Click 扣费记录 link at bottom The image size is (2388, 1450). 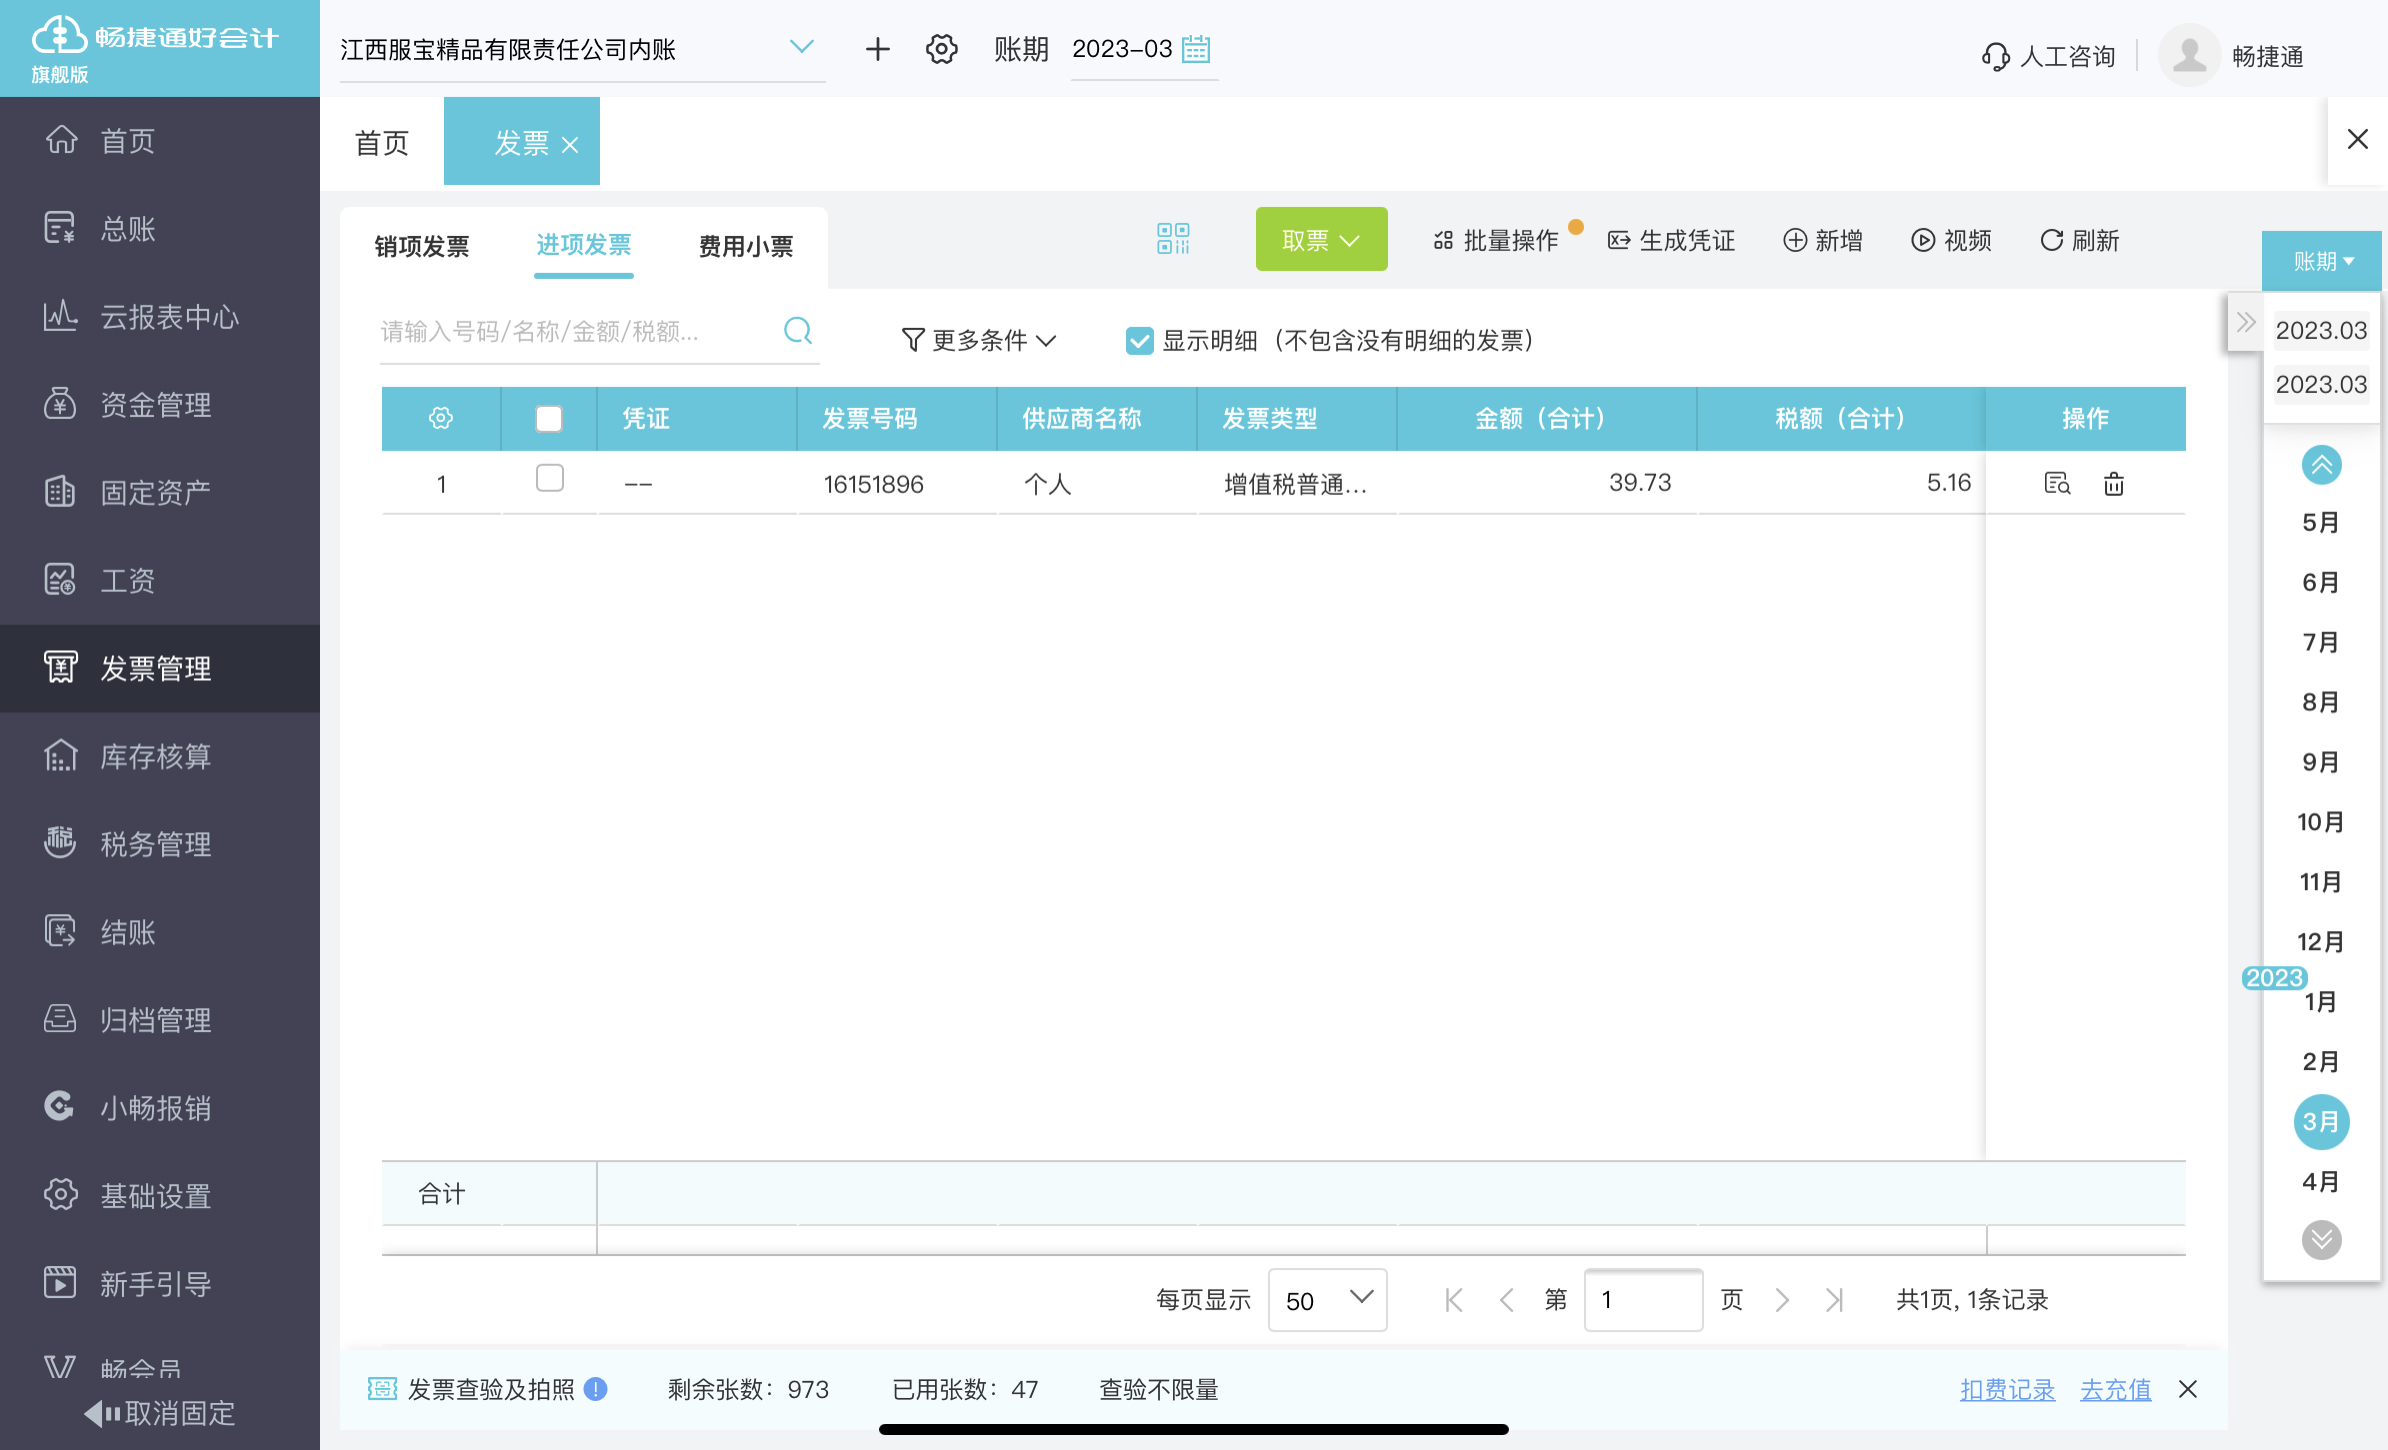(2008, 1385)
